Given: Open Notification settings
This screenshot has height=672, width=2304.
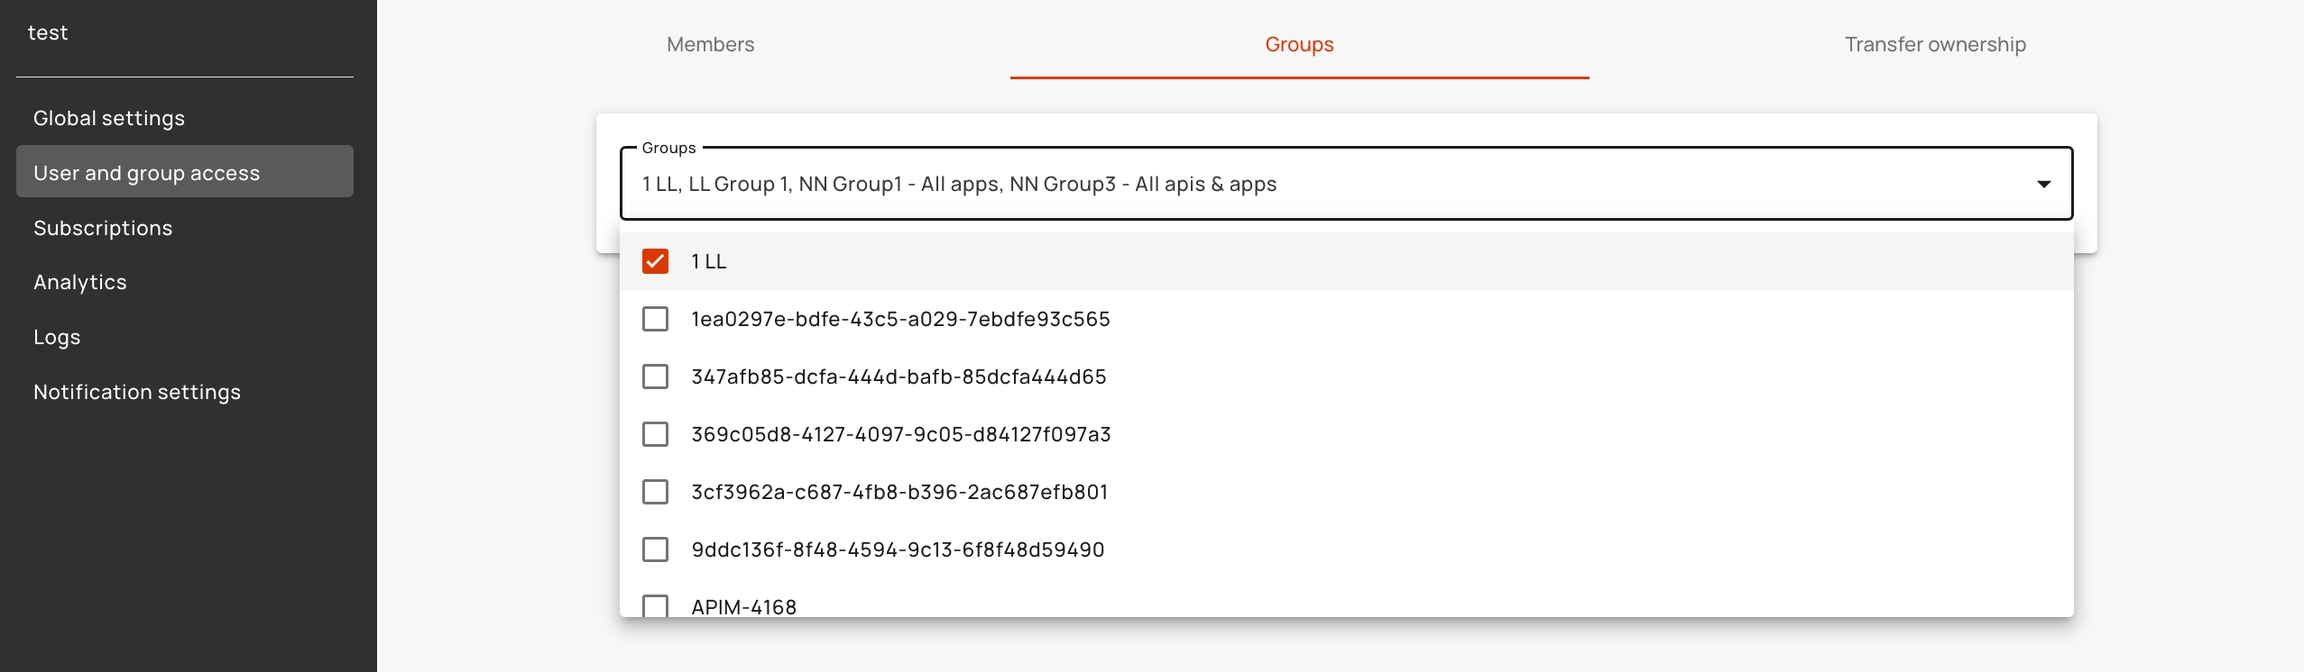Looking at the screenshot, I should [137, 392].
